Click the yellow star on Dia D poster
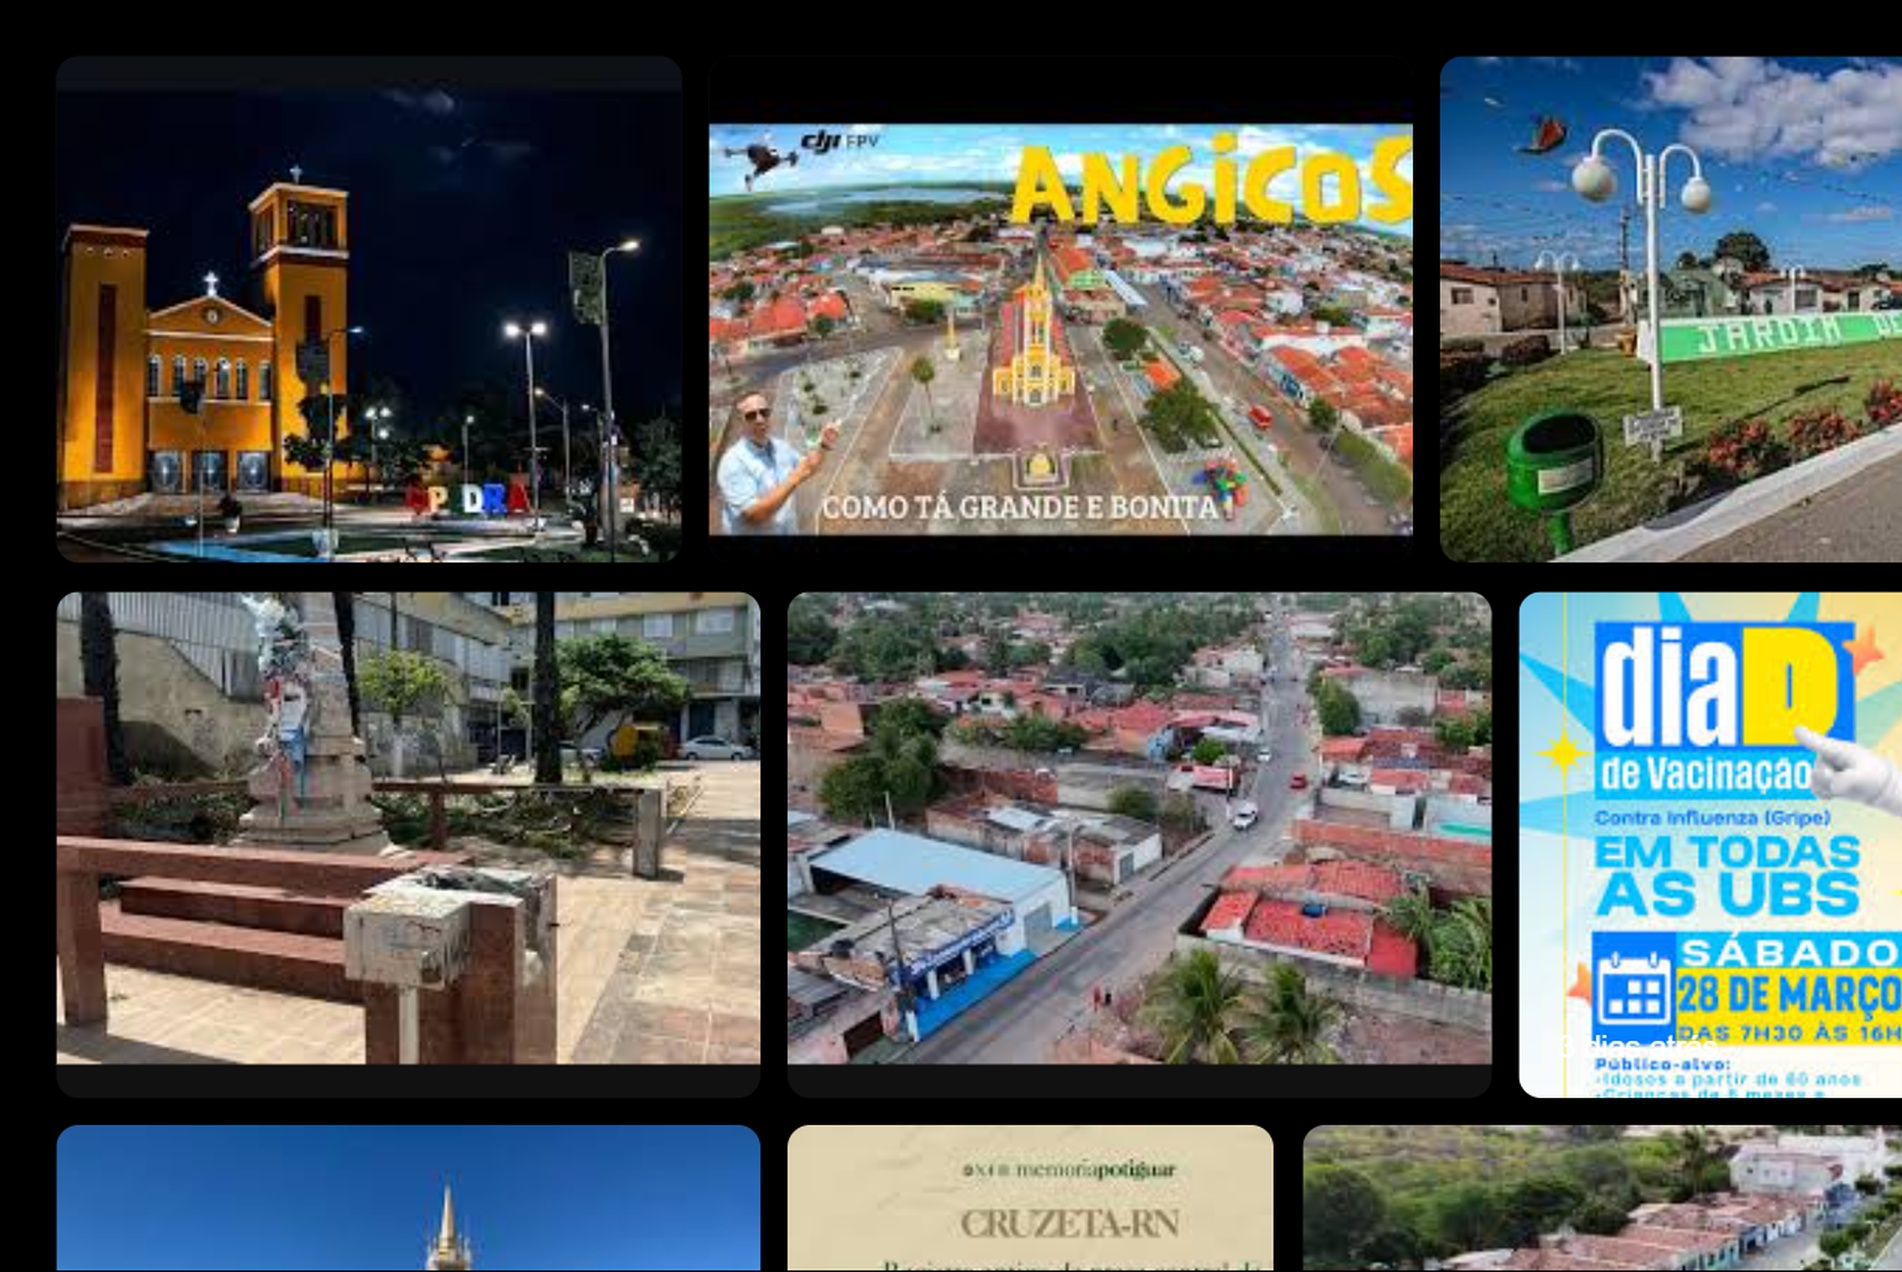1902x1272 pixels. (x=1564, y=752)
